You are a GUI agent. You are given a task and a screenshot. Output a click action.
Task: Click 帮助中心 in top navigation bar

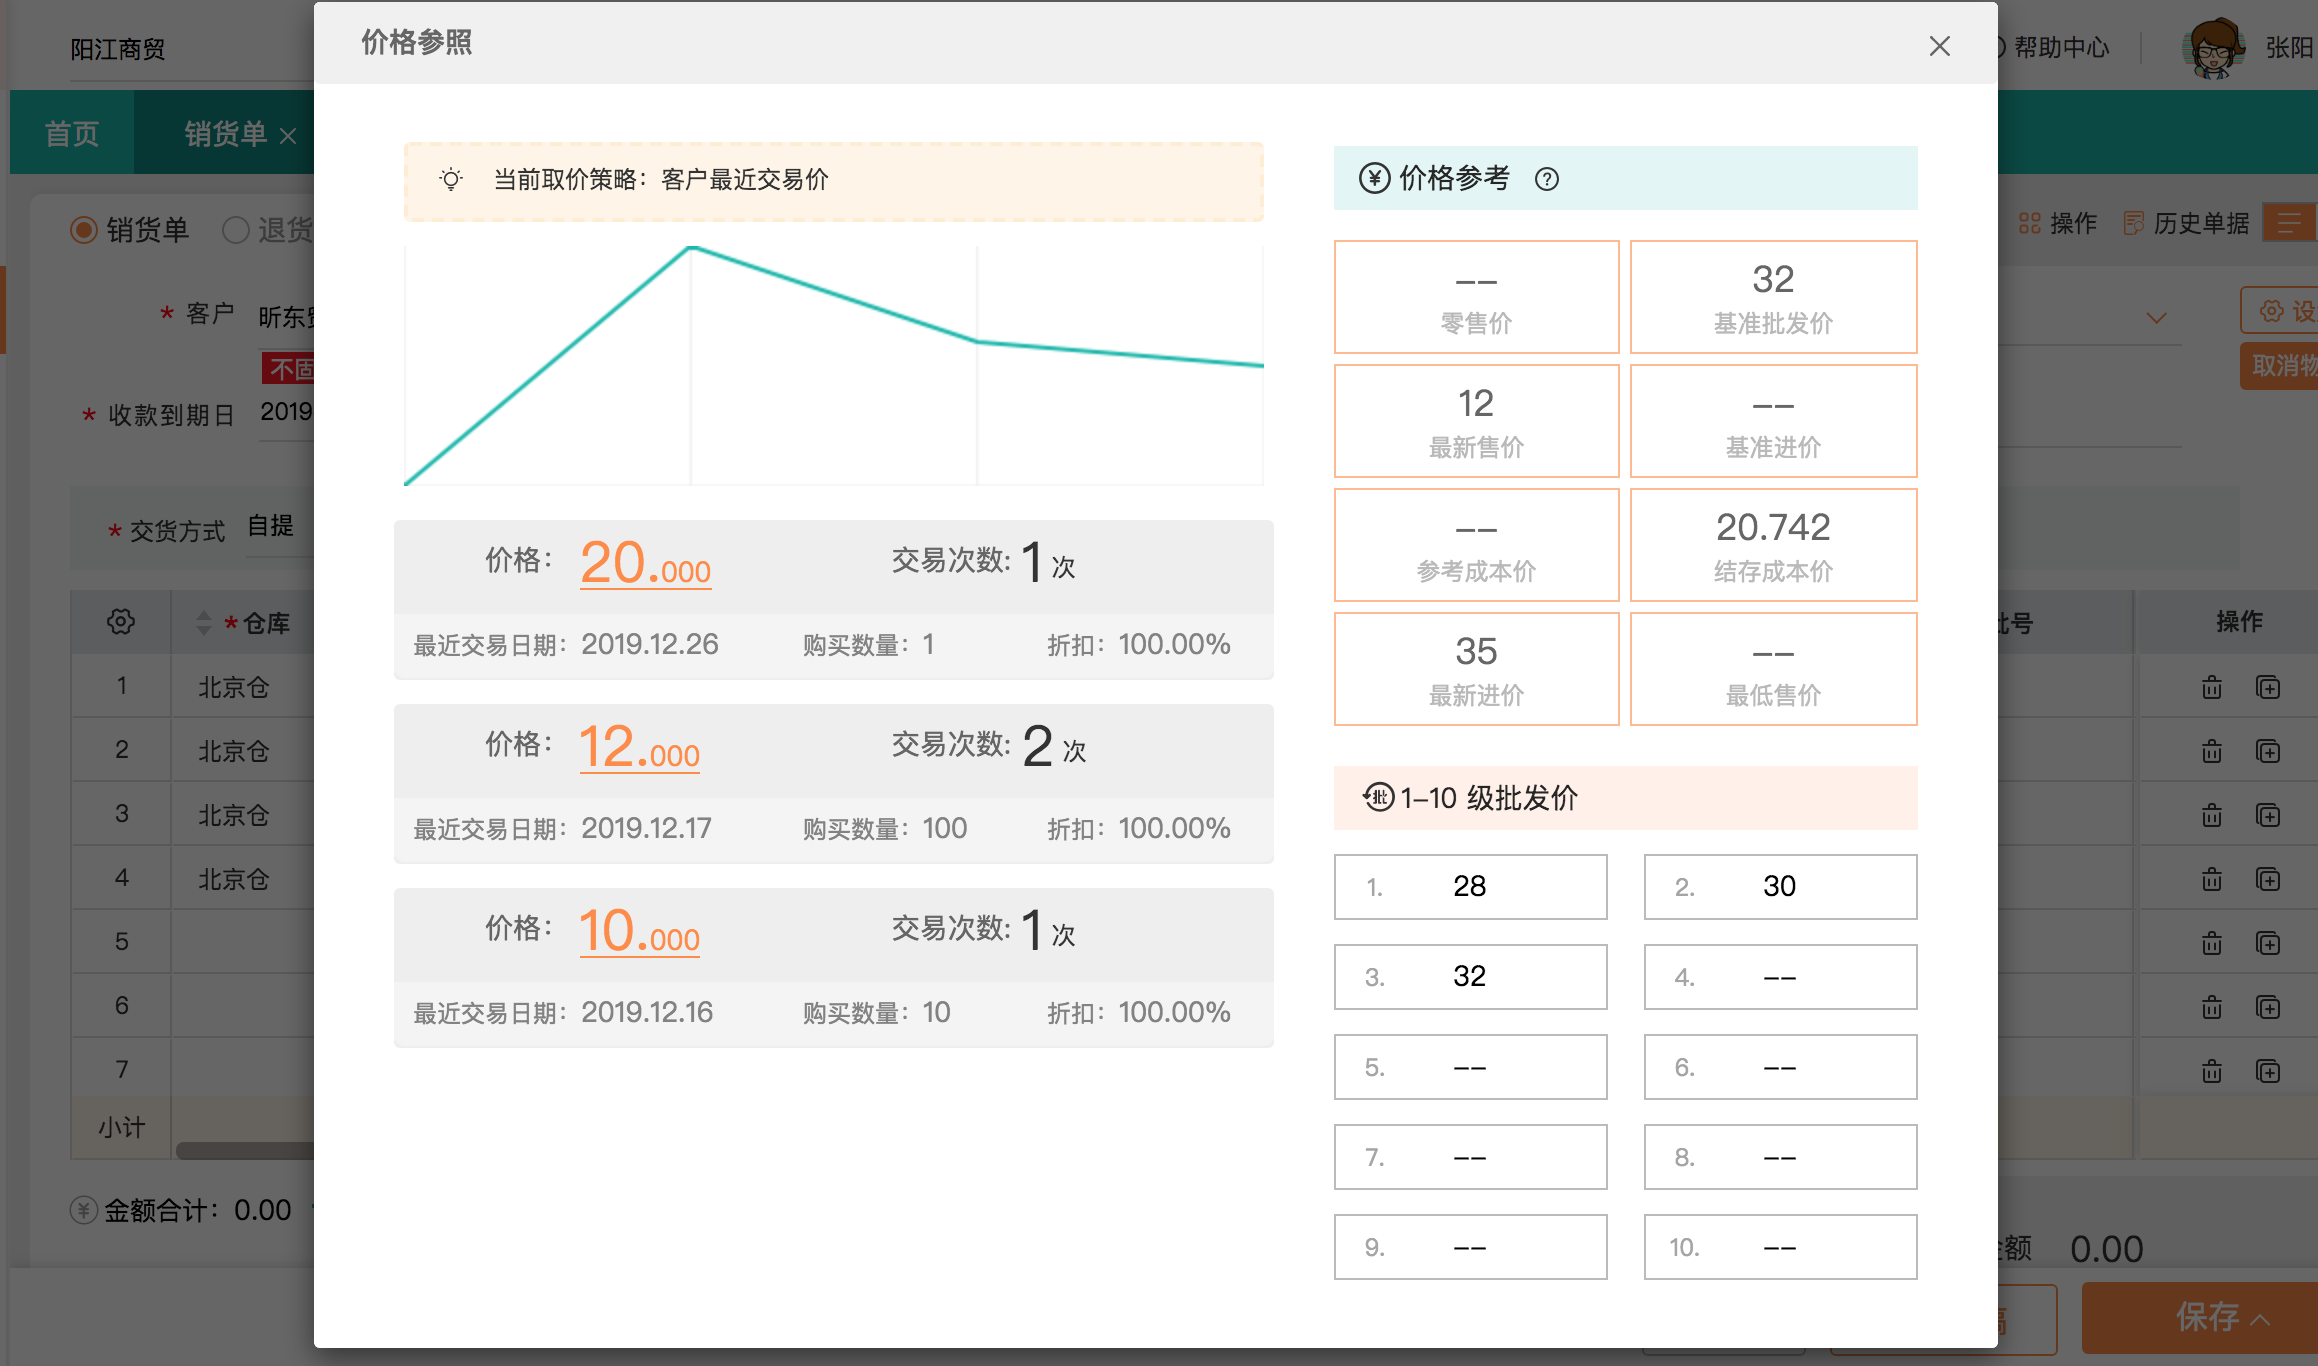tap(2064, 46)
